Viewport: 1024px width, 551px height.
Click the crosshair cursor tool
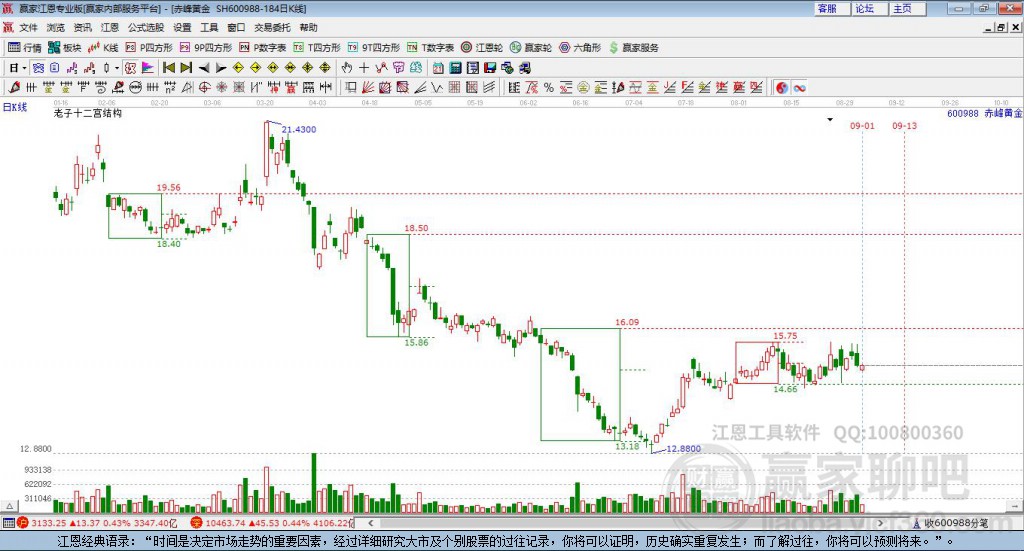[x=364, y=68]
